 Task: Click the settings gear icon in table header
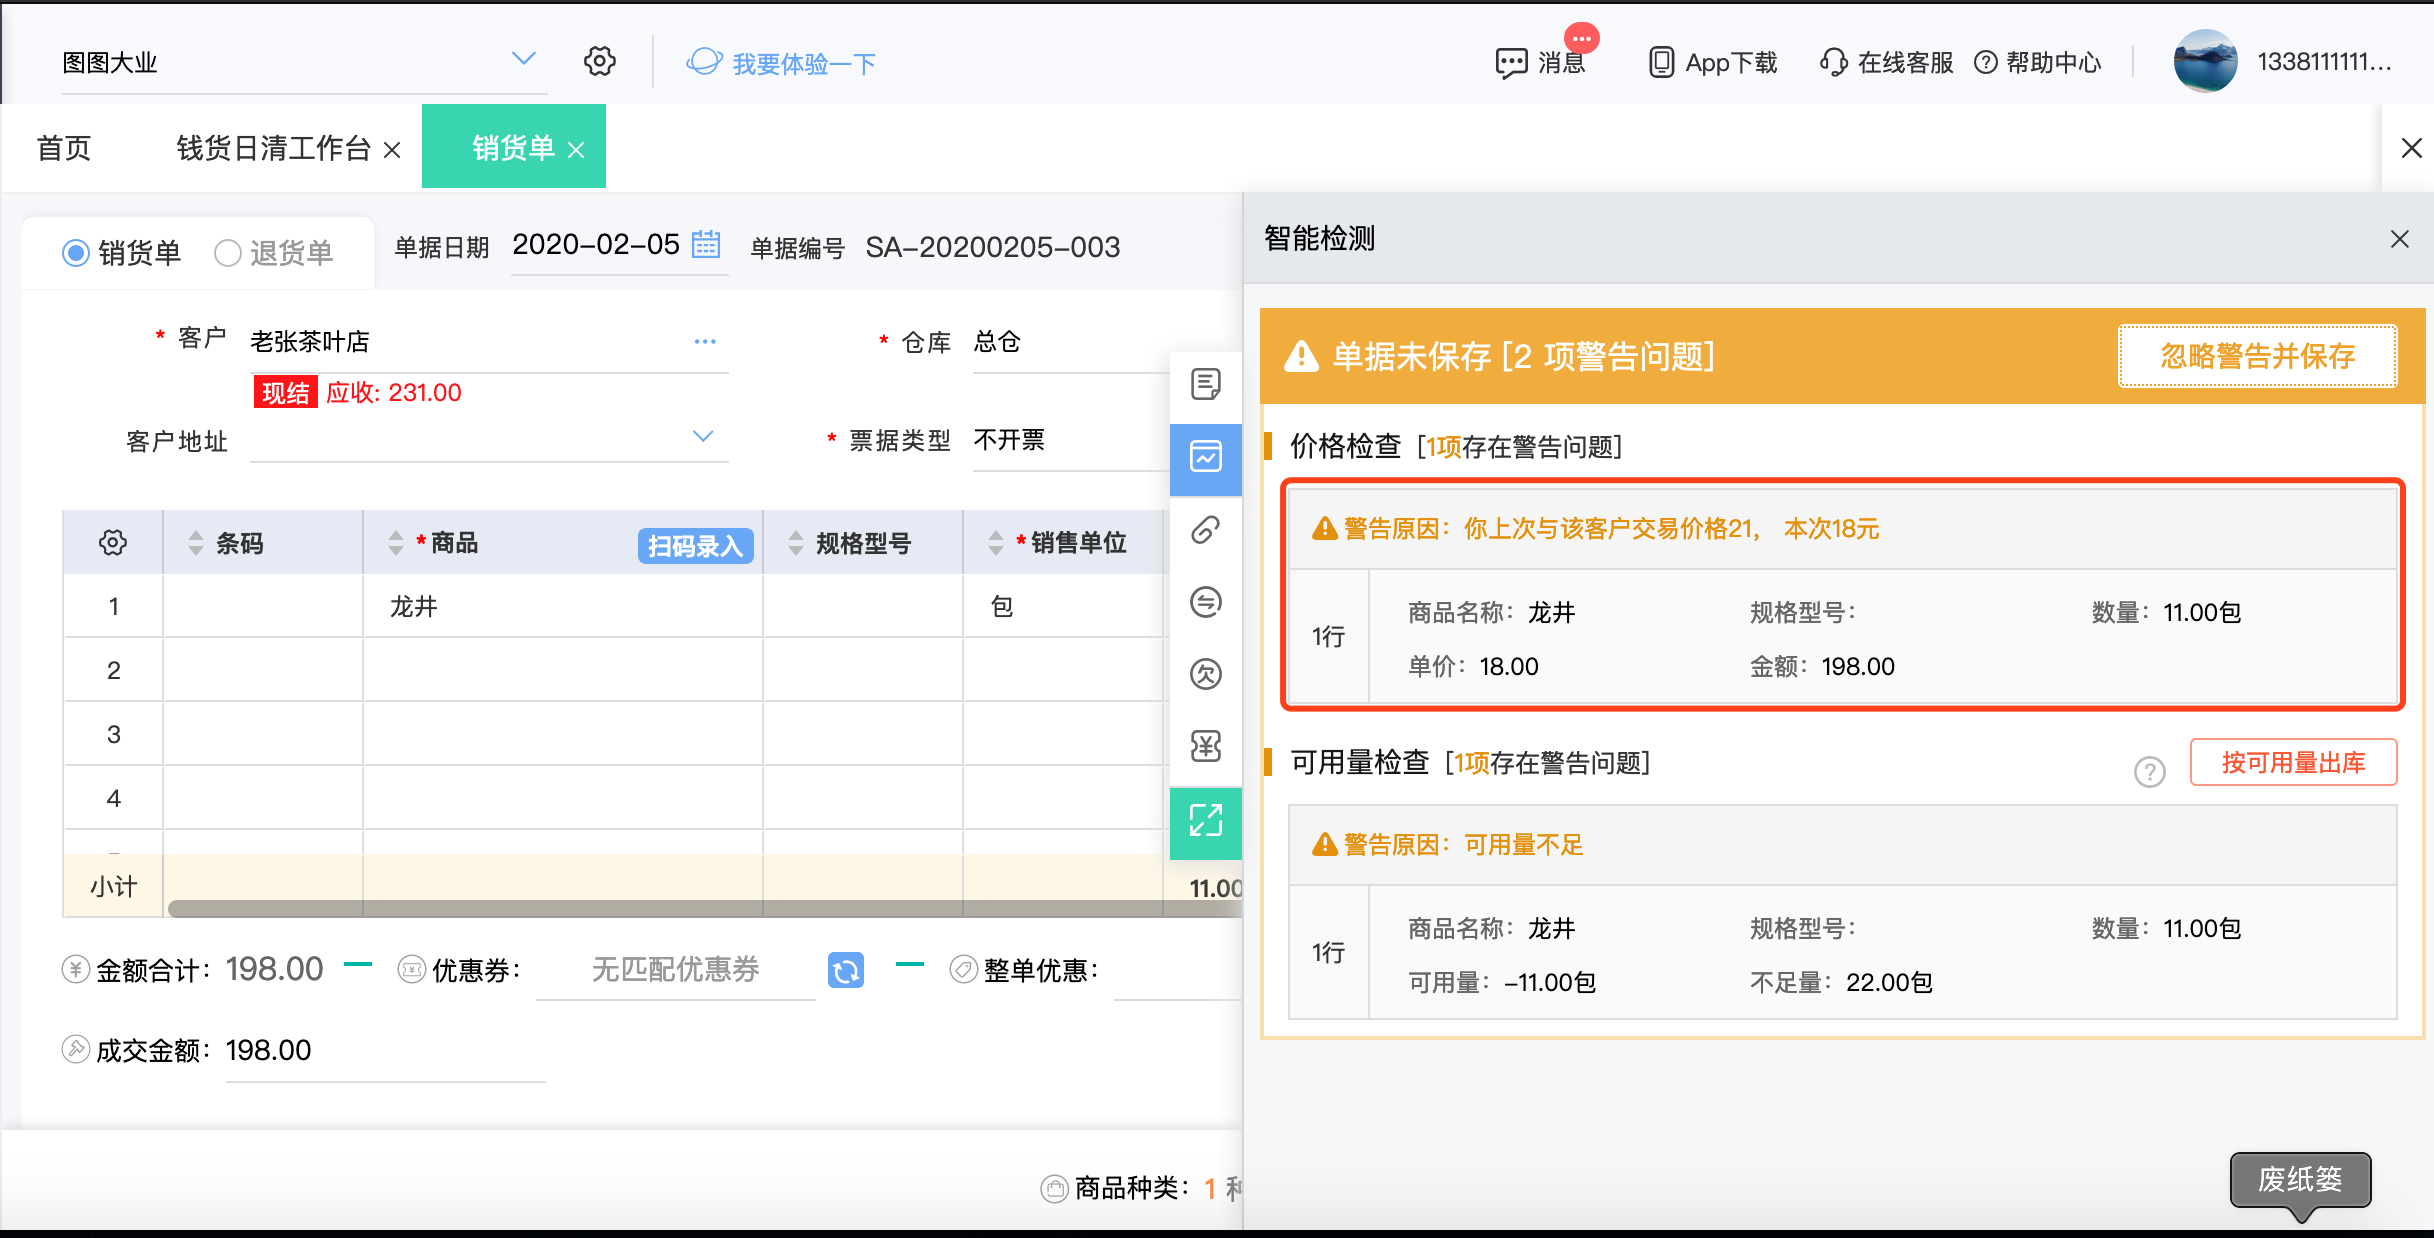tap(114, 543)
